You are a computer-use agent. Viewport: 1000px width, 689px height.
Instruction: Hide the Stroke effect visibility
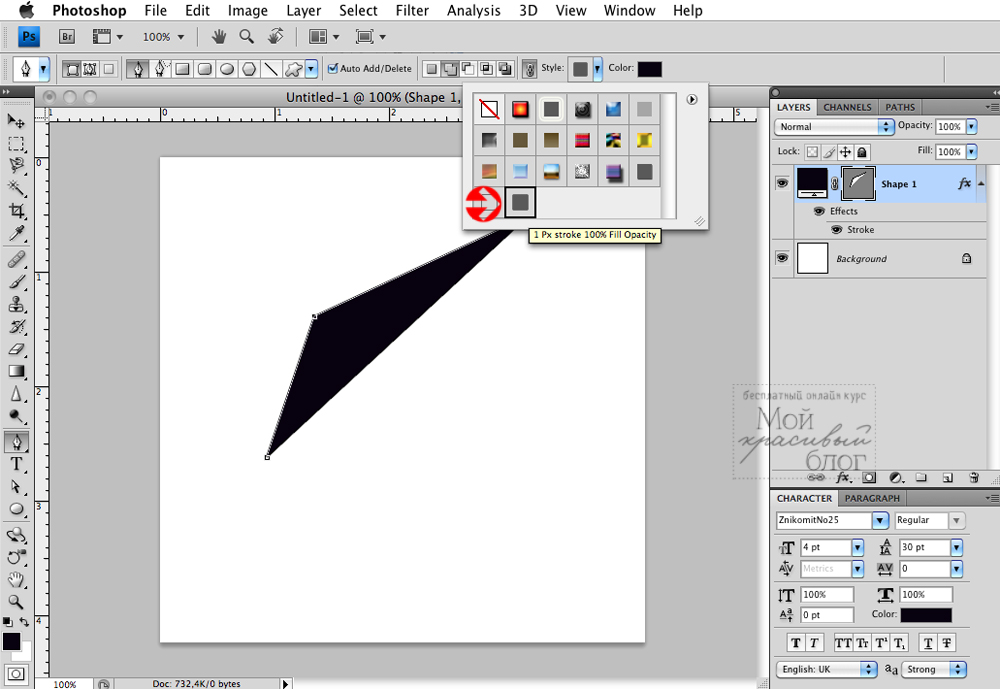(x=836, y=230)
